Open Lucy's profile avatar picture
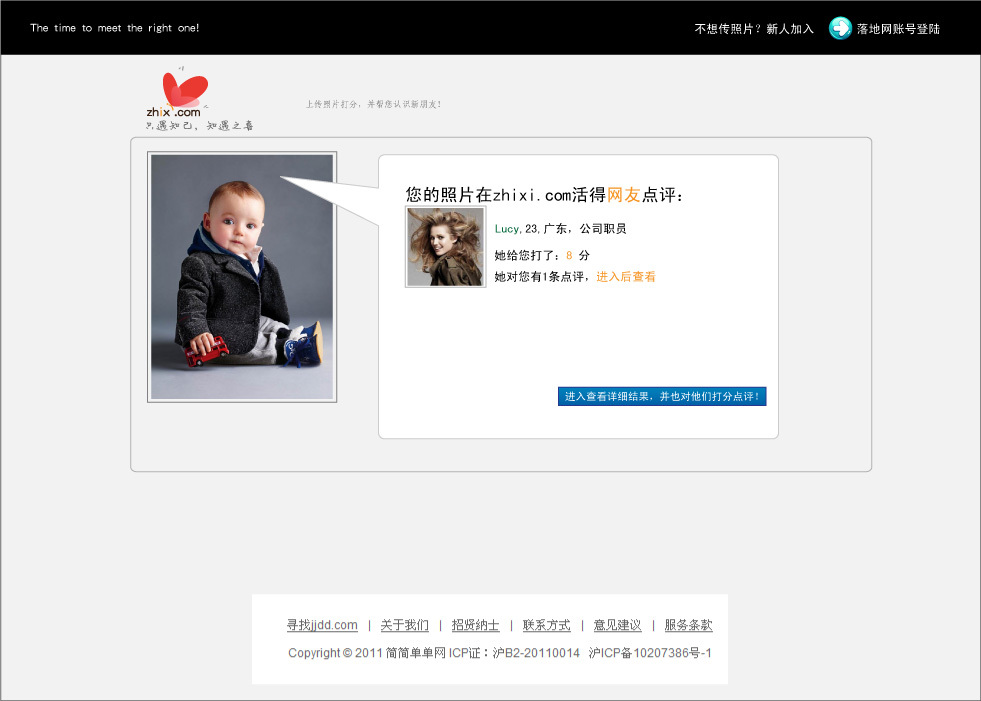Screen dimensions: 981x701 point(445,247)
